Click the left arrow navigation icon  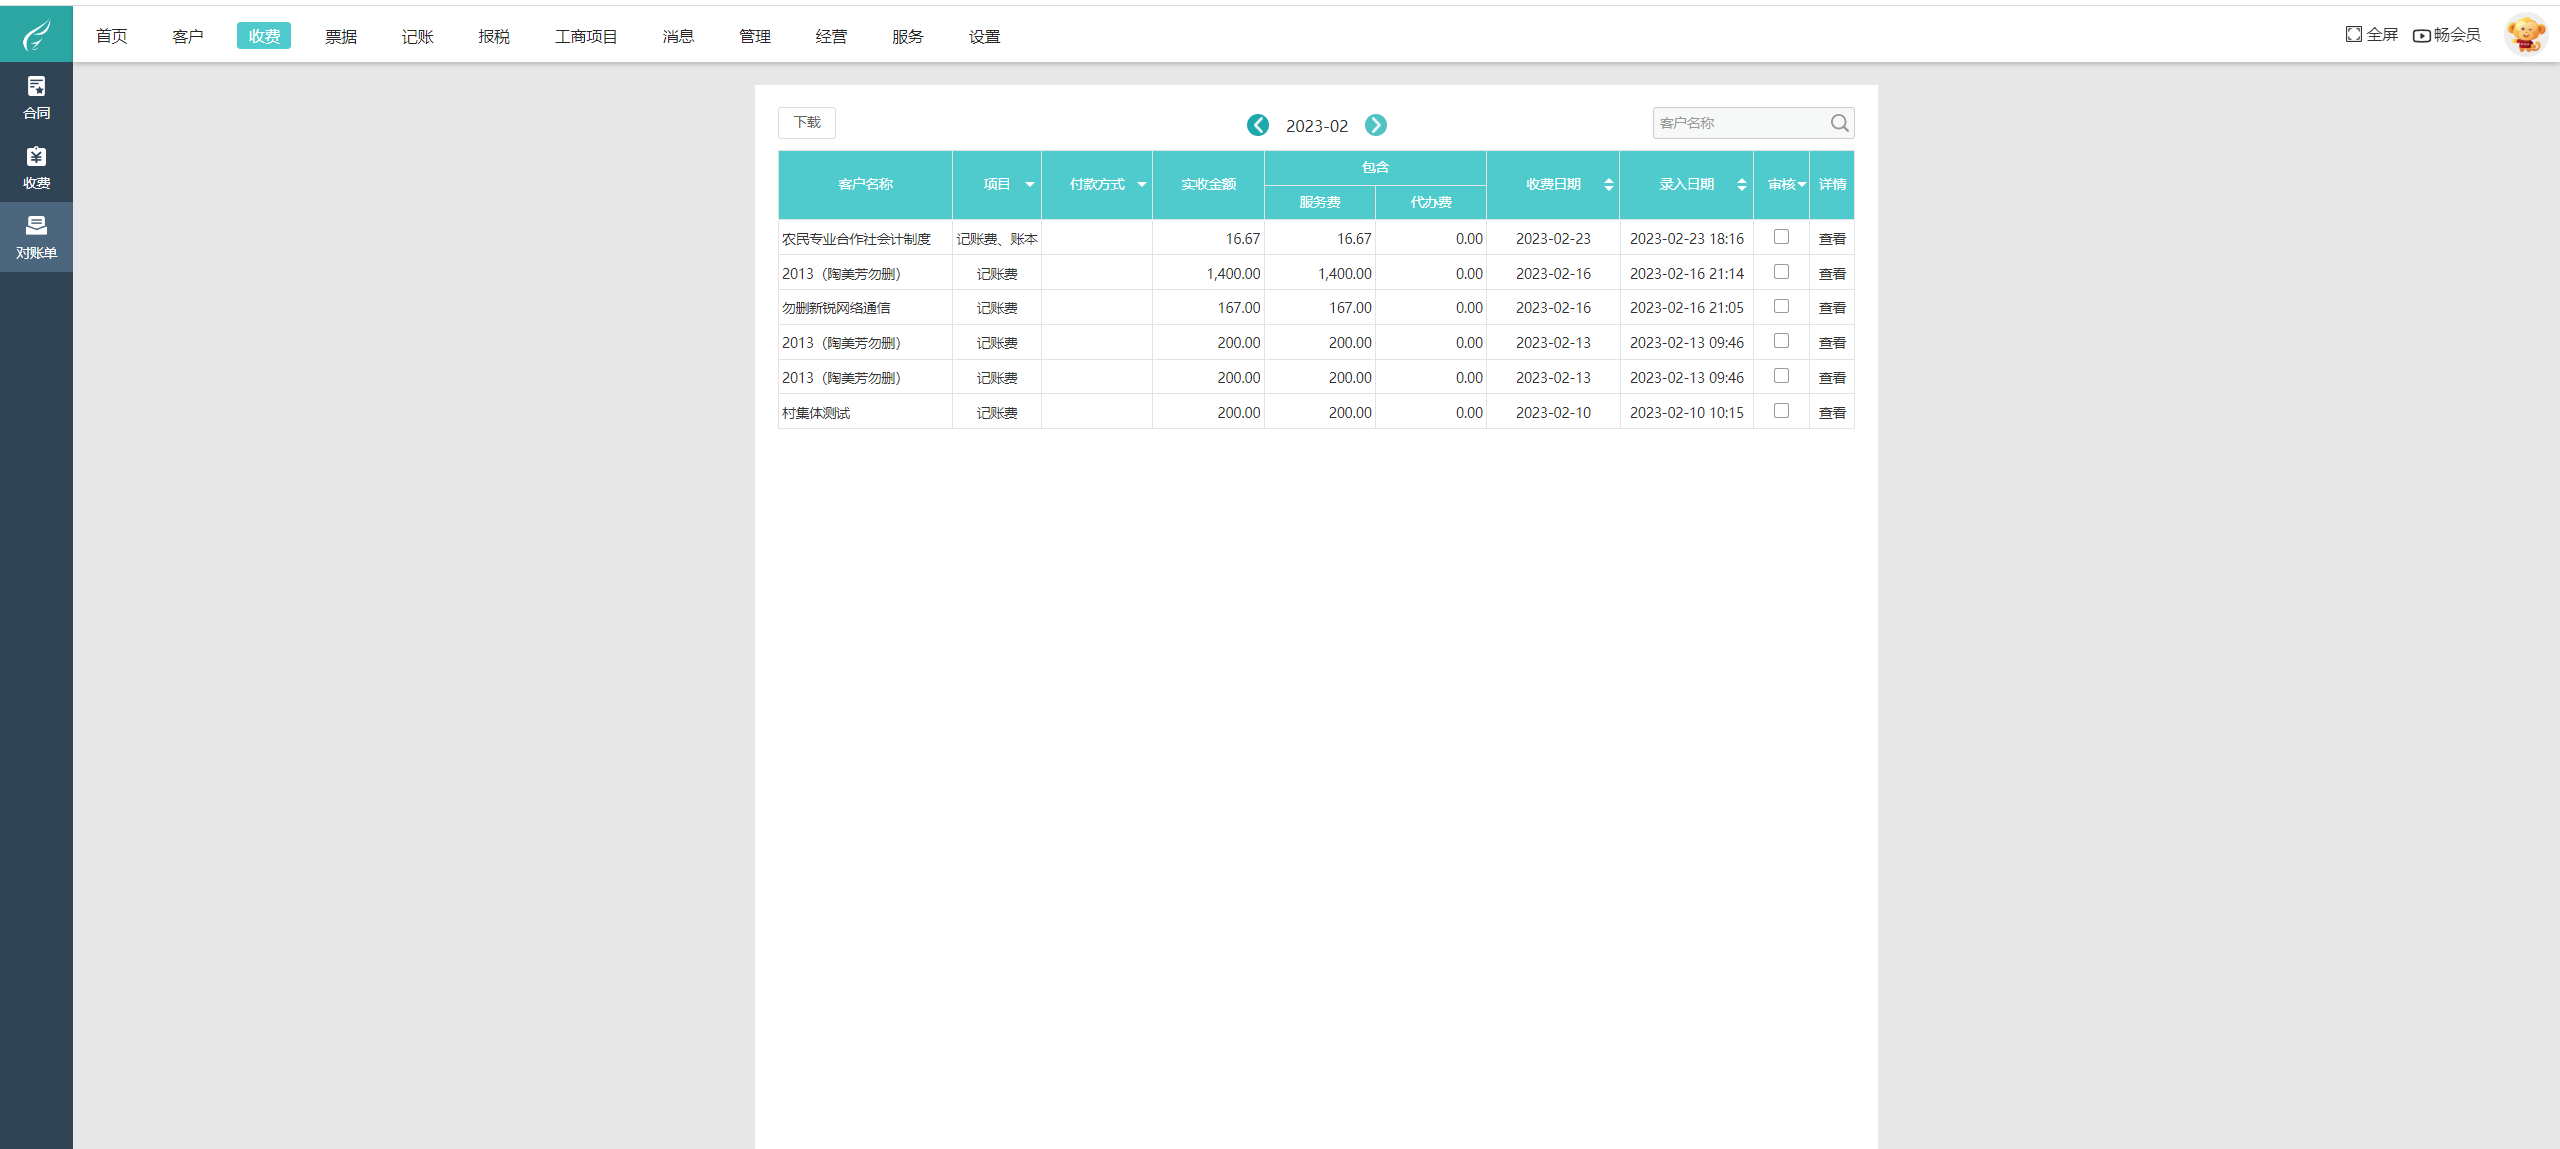click(x=1259, y=126)
